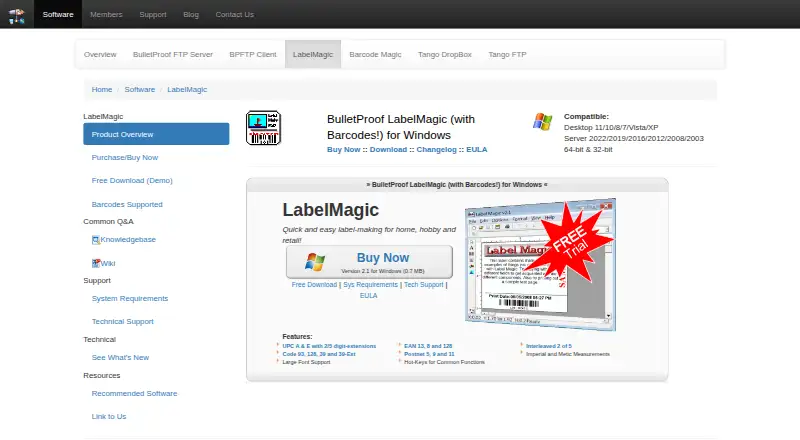800x440 pixels.
Task: Open Contact Us in top navigation
Action: click(234, 14)
